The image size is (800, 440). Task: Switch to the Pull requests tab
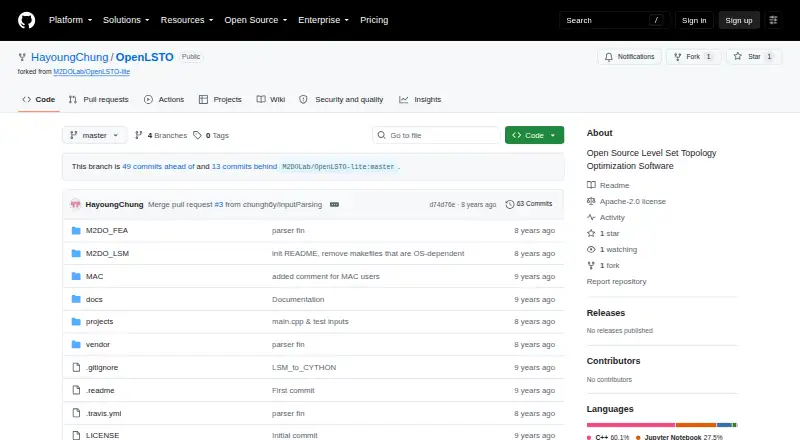(x=99, y=100)
